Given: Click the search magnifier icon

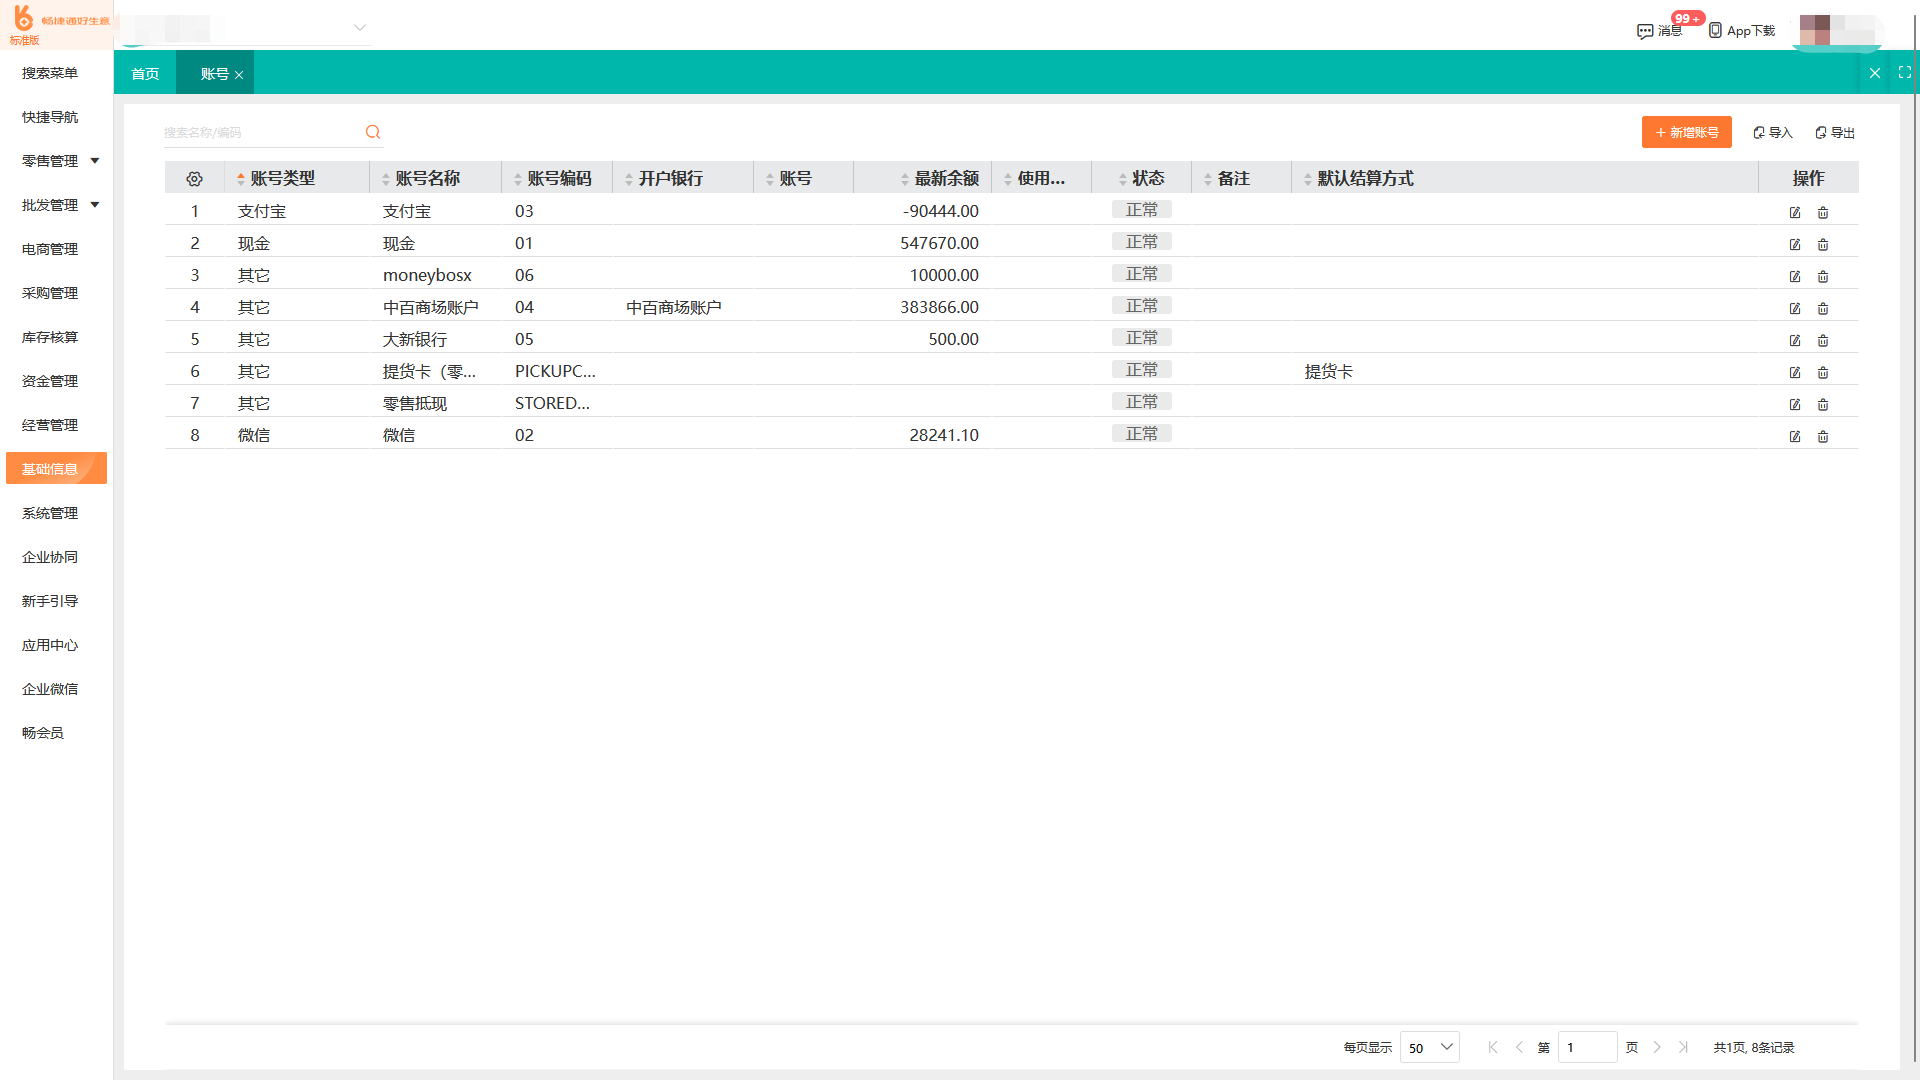Looking at the screenshot, I should tap(373, 132).
